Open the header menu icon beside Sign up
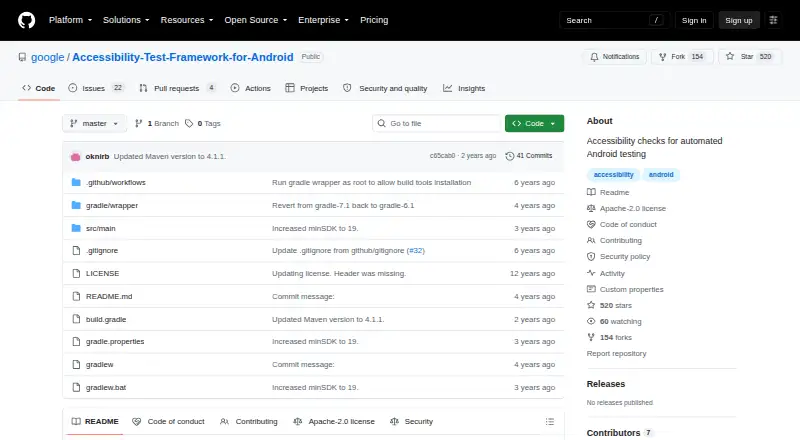The image size is (800, 440). click(x=773, y=20)
